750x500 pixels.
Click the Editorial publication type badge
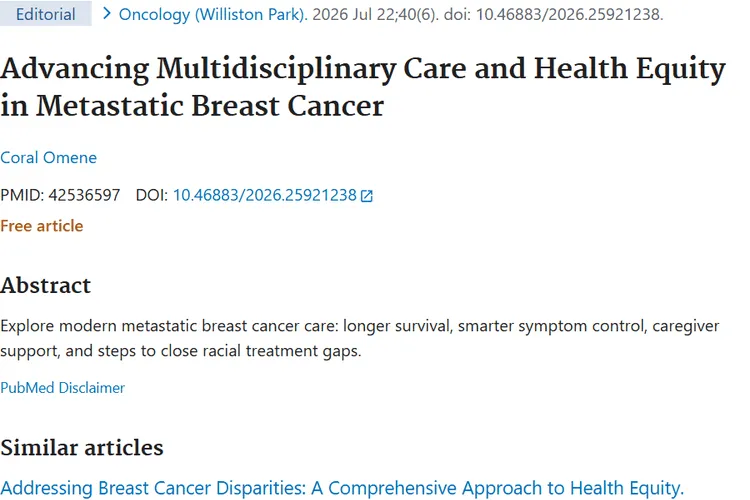45,14
